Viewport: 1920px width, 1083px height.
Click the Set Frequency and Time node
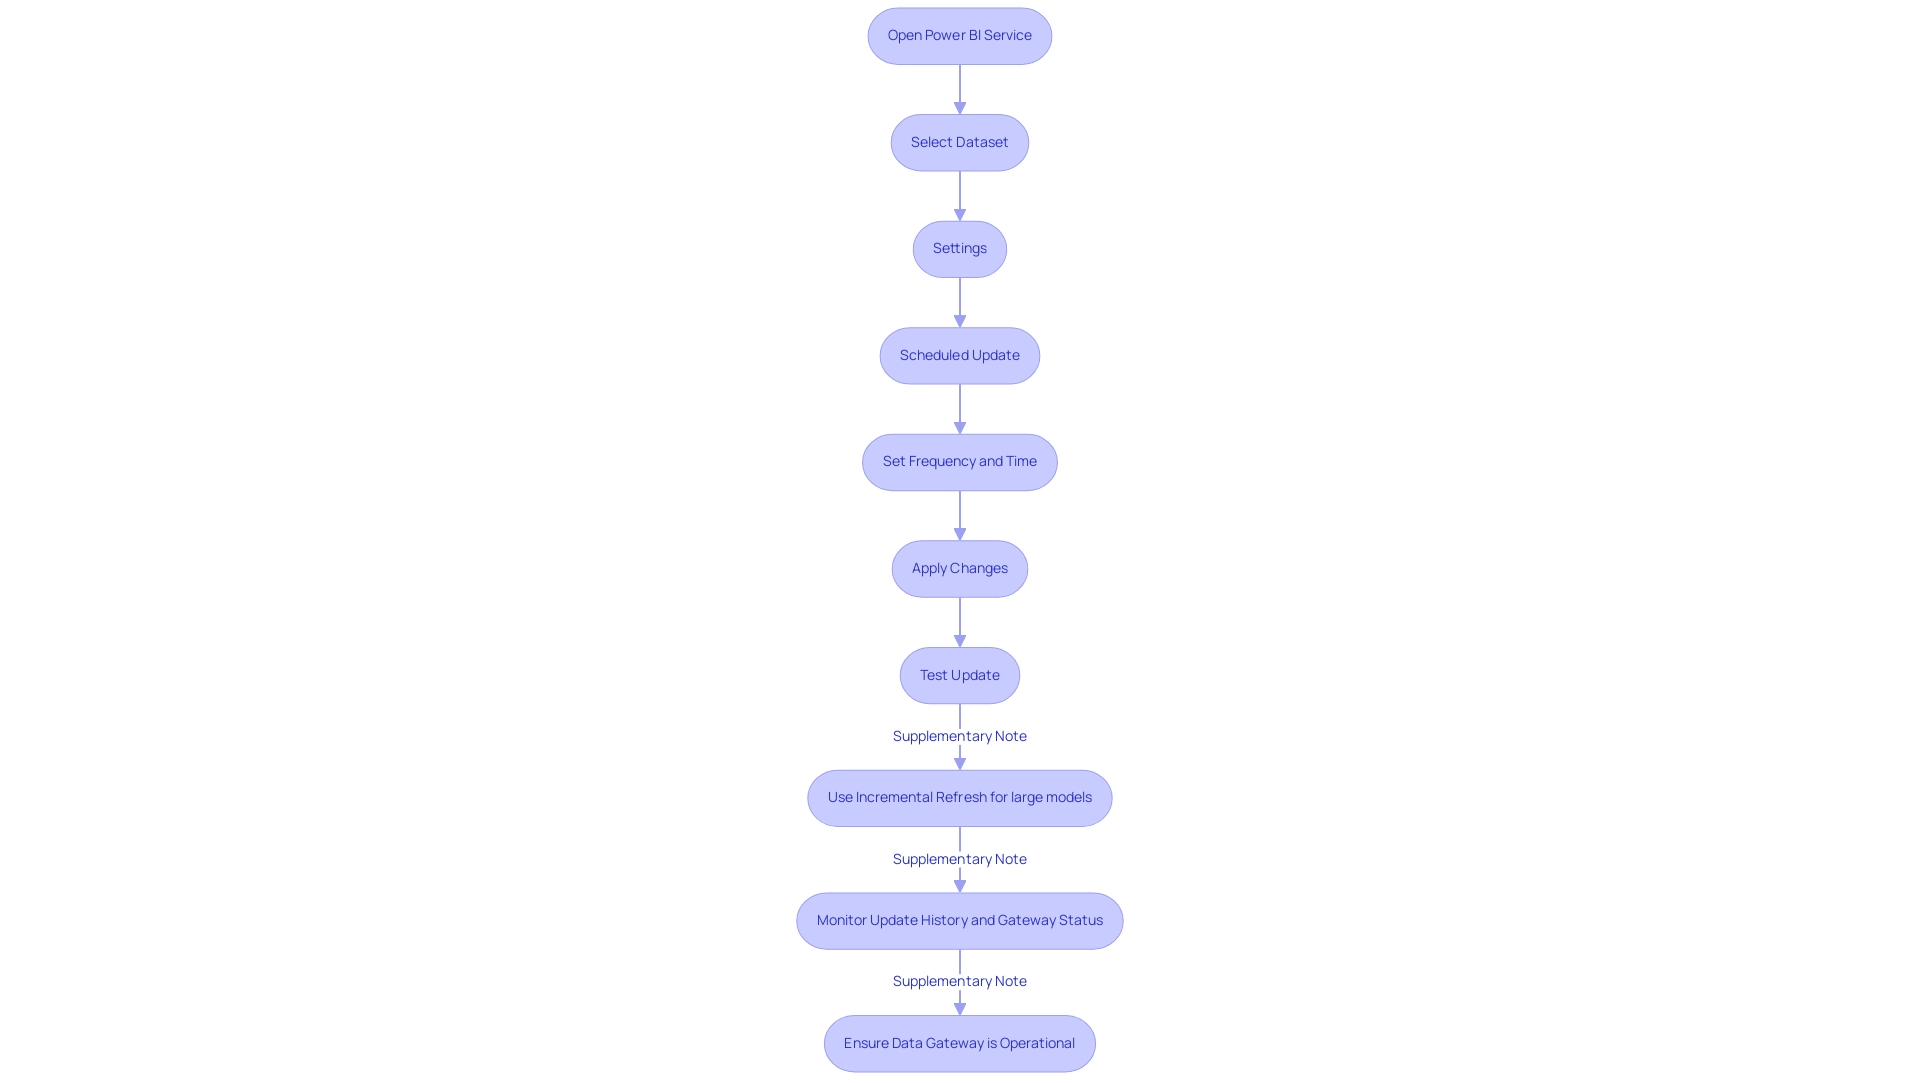coord(959,462)
